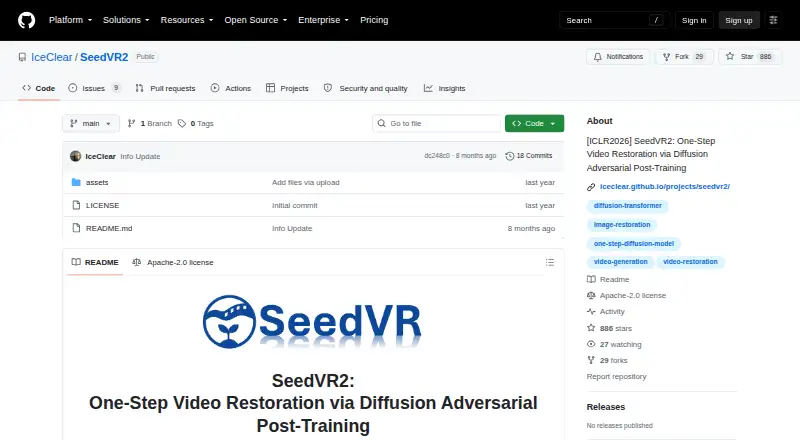The image size is (800, 440).
Task: Open the Add files via upload commit
Action: tap(306, 182)
